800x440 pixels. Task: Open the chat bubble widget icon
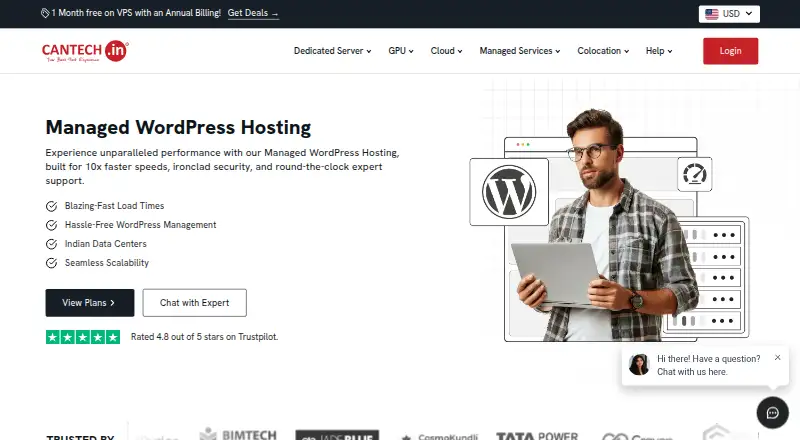[x=772, y=412]
